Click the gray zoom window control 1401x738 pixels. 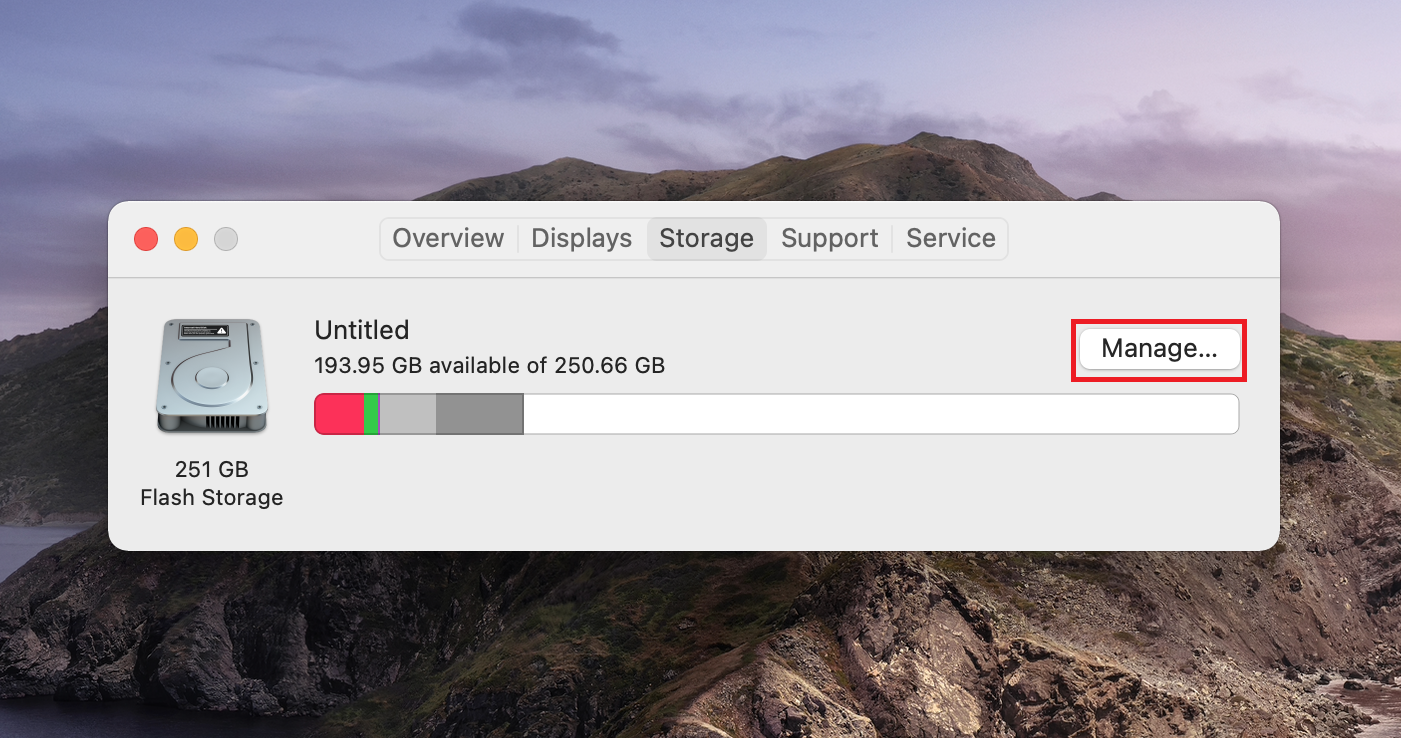coord(225,239)
